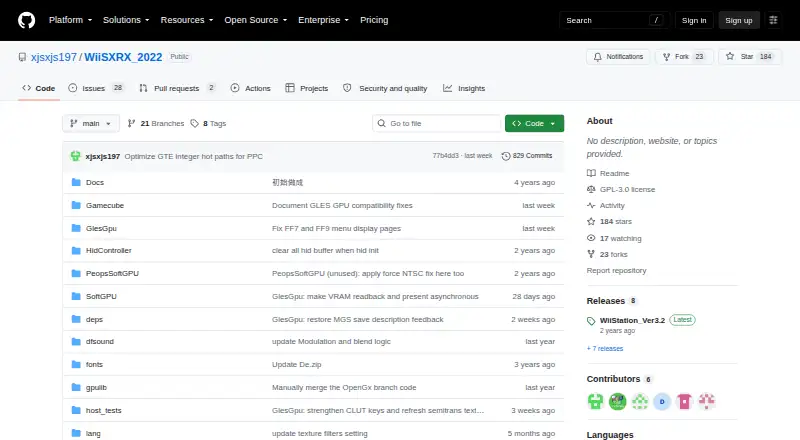Open the WiiSXRX_2022 repository link
Screen dimensions: 800x440
click(123, 57)
